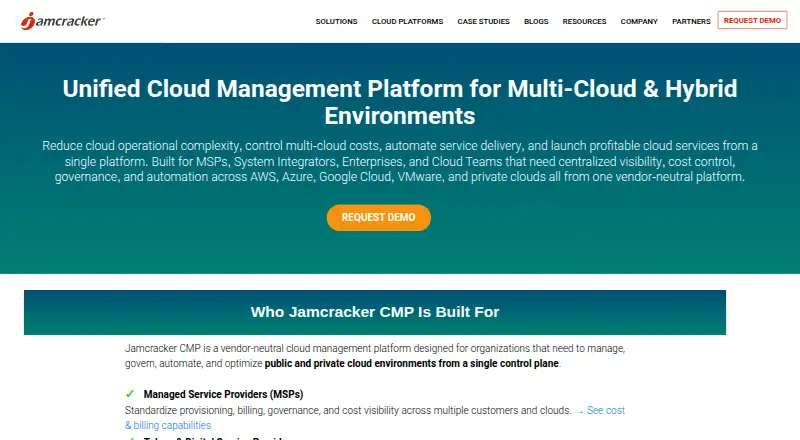Go to Case Studies

coord(483,21)
